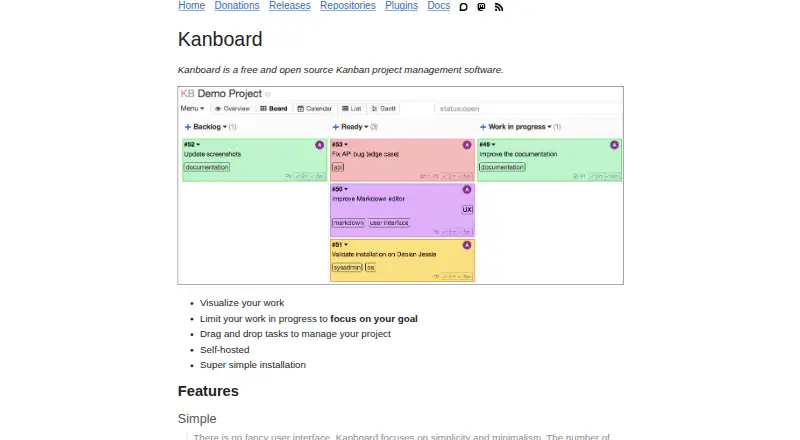This screenshot has height=440, width=800.
Task: Click the markdown tag on task #50
Action: pyautogui.click(x=348, y=223)
